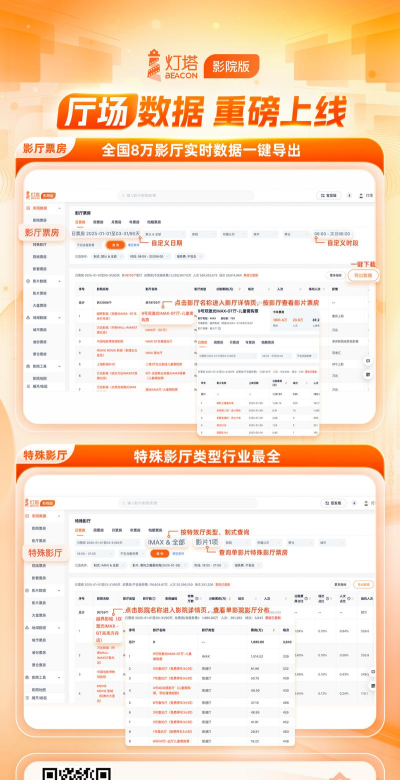This screenshot has height=780, width=400.
Task: Switch to 年票房 tab on 特殊影厅 page
Action: pyautogui.click(x=135, y=530)
